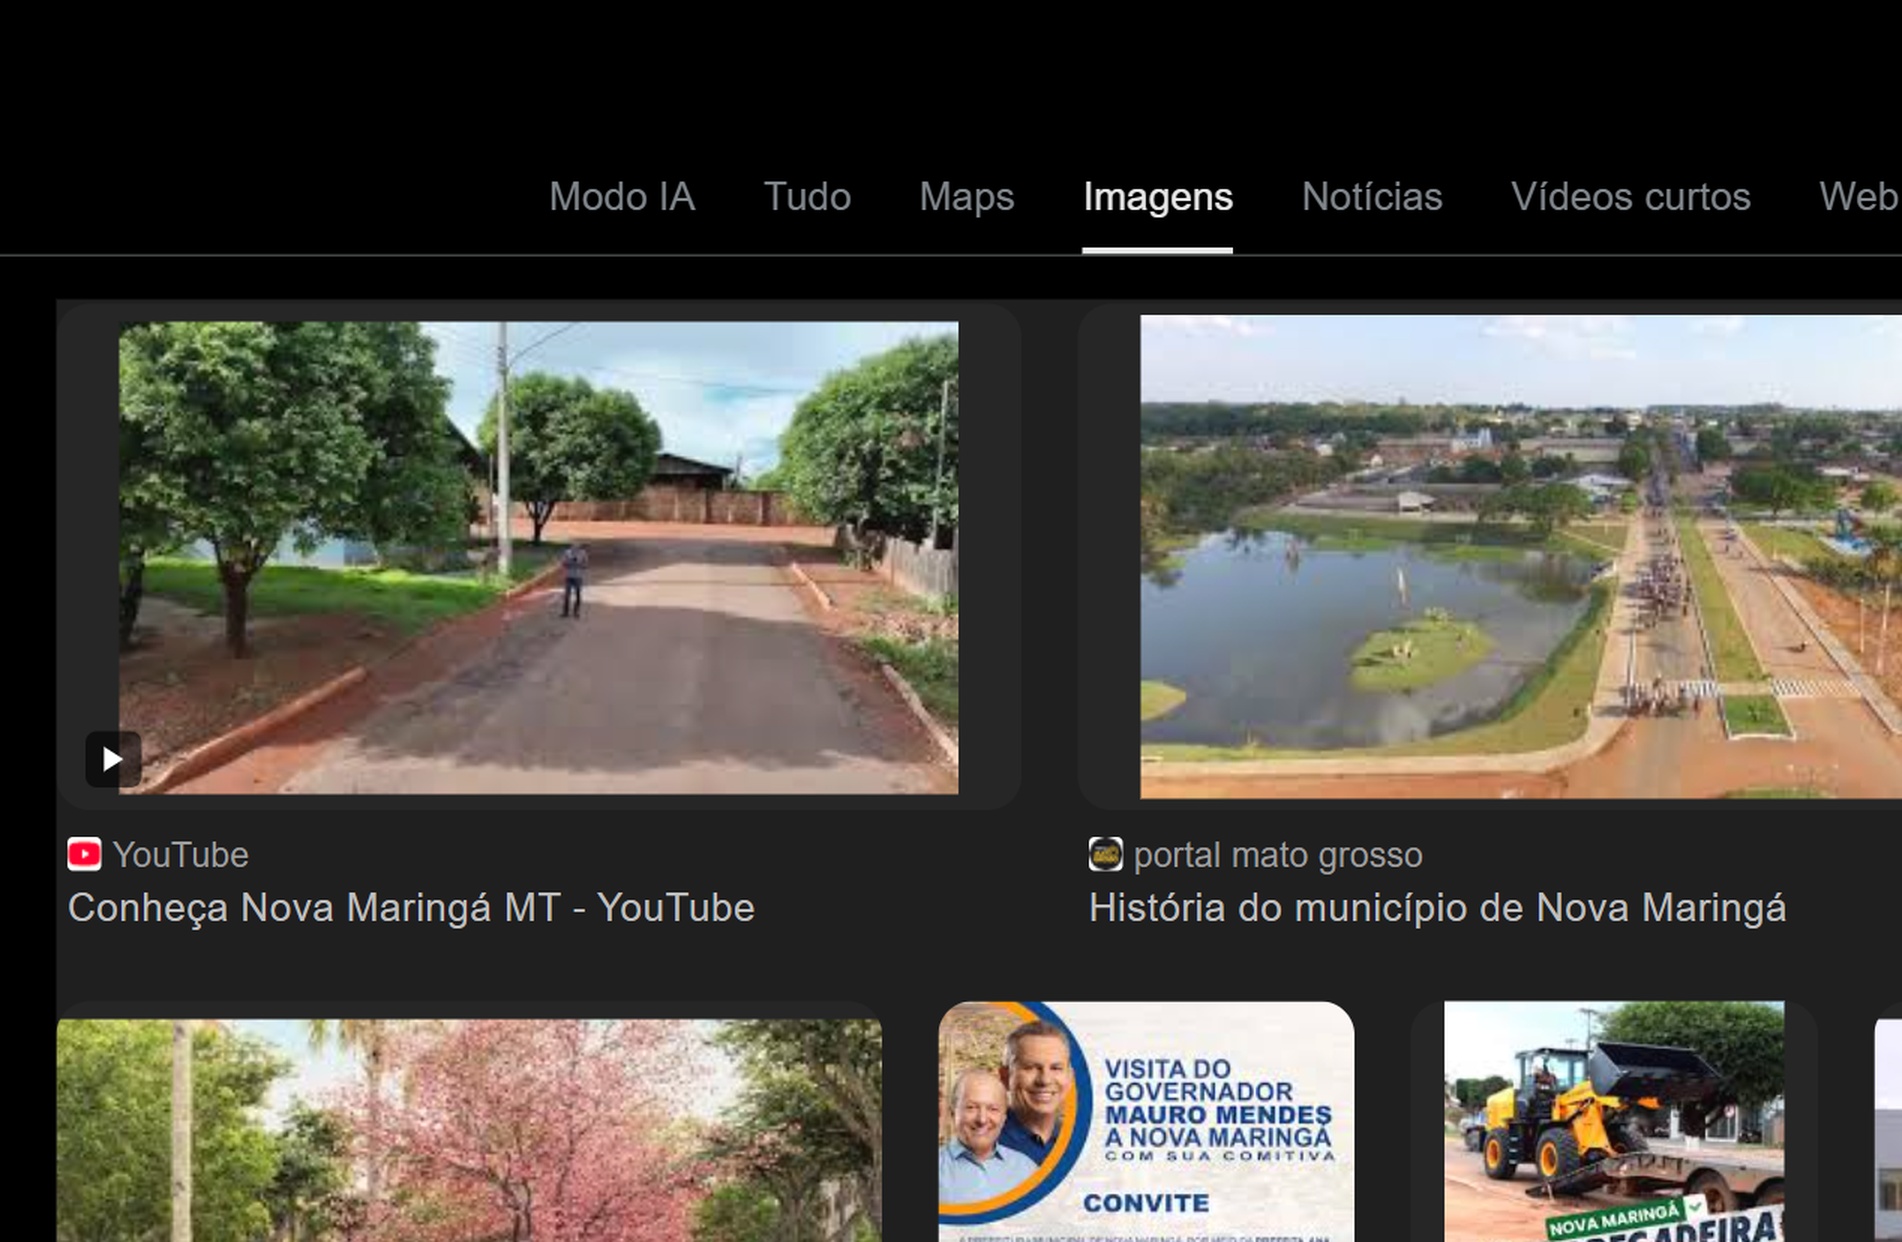Open the Mauro Mendes governor visit invitation image
The image size is (1902, 1242).
click(1146, 1121)
